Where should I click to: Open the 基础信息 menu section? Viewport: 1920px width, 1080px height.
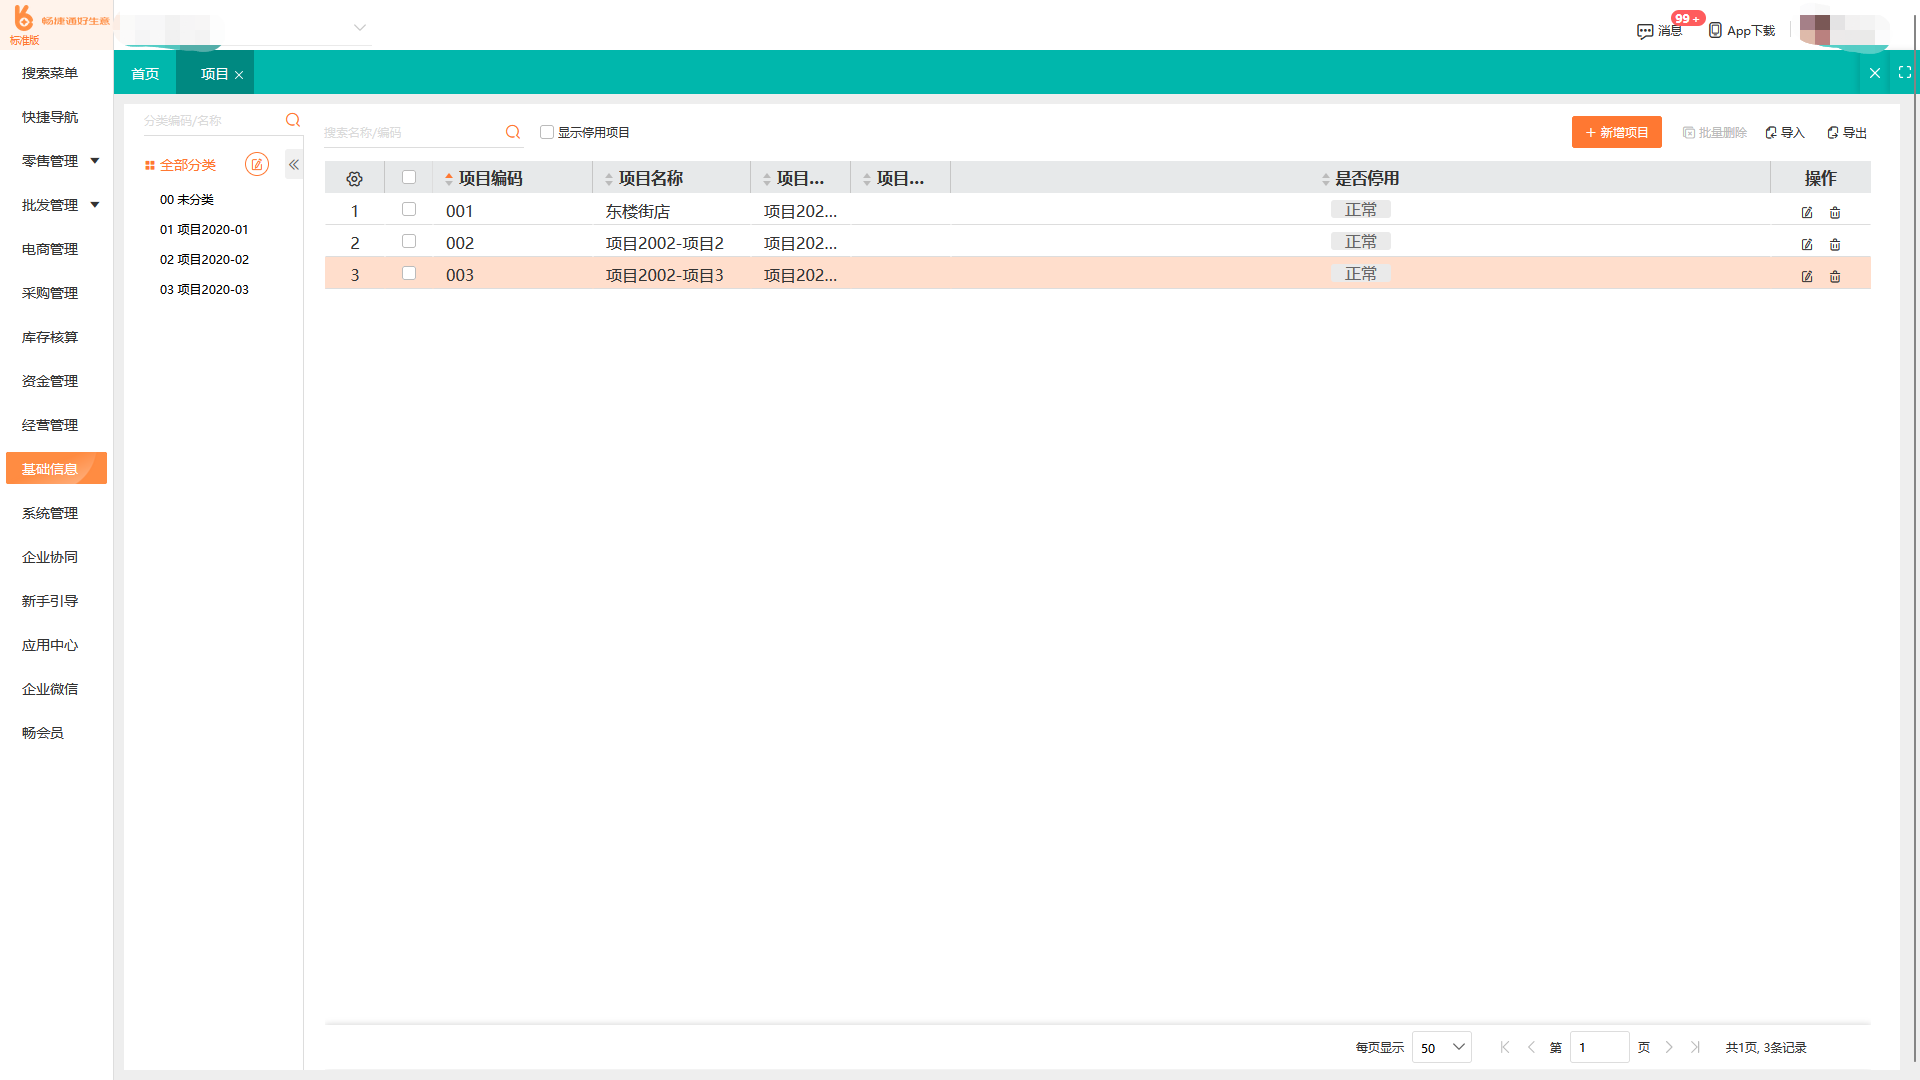point(51,468)
